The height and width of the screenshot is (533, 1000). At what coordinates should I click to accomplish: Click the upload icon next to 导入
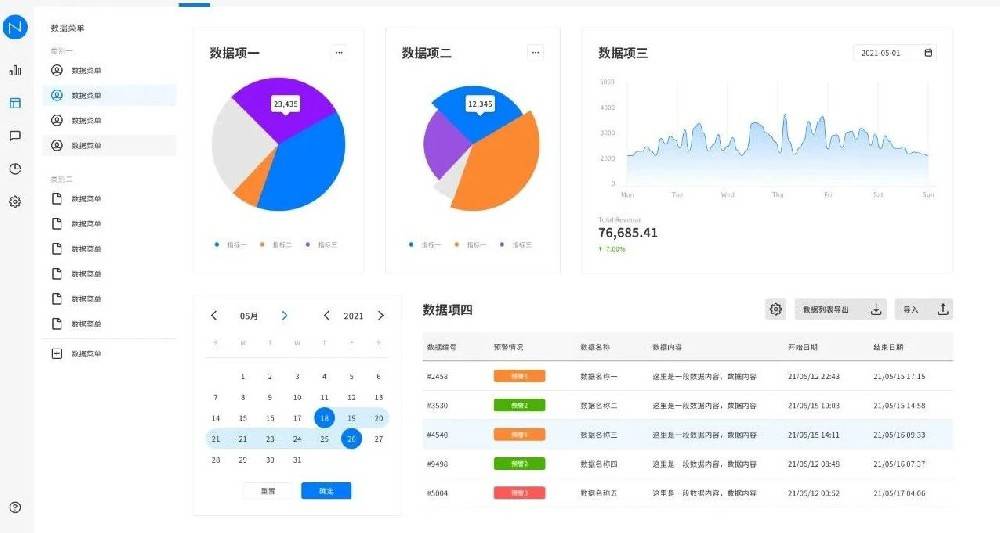(x=943, y=310)
